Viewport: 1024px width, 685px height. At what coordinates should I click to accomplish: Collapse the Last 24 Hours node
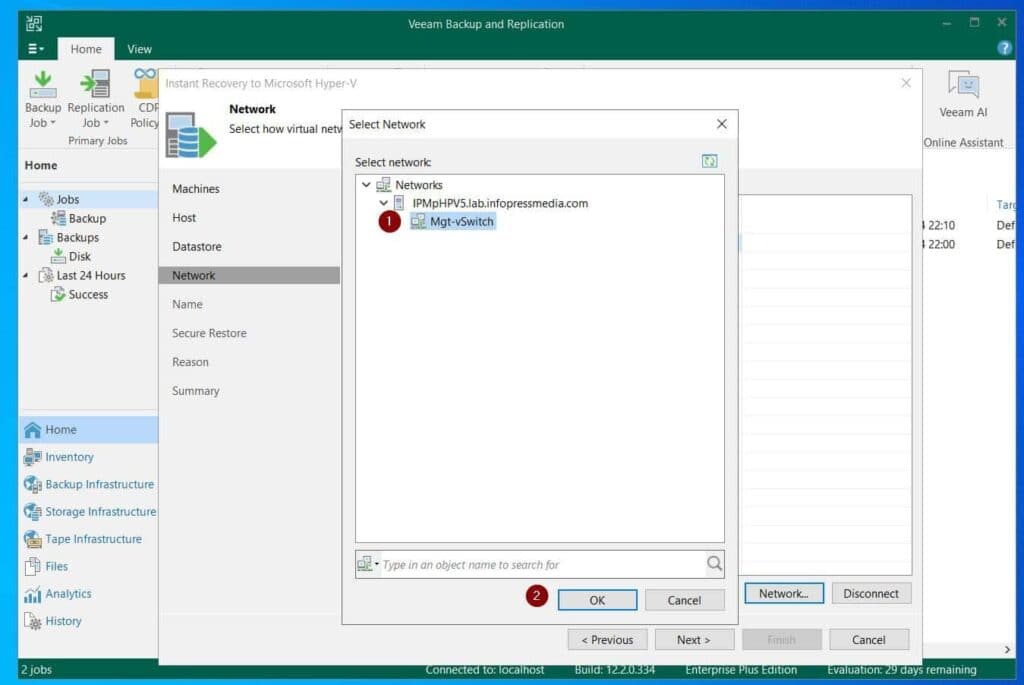click(x=26, y=275)
